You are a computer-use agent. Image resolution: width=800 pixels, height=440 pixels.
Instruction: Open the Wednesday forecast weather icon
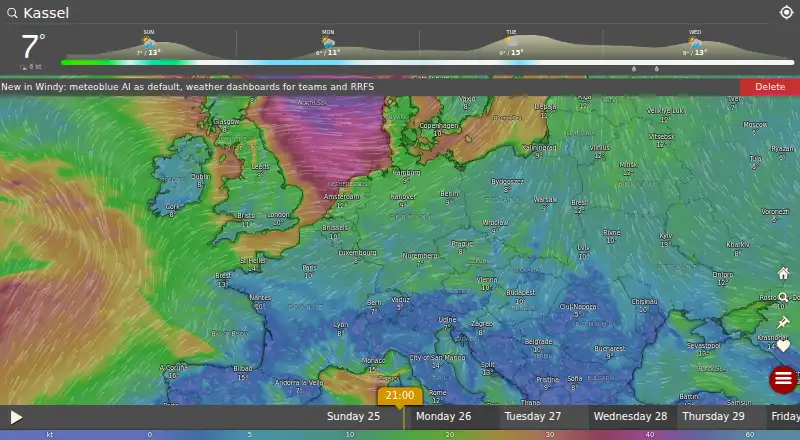tap(694, 42)
